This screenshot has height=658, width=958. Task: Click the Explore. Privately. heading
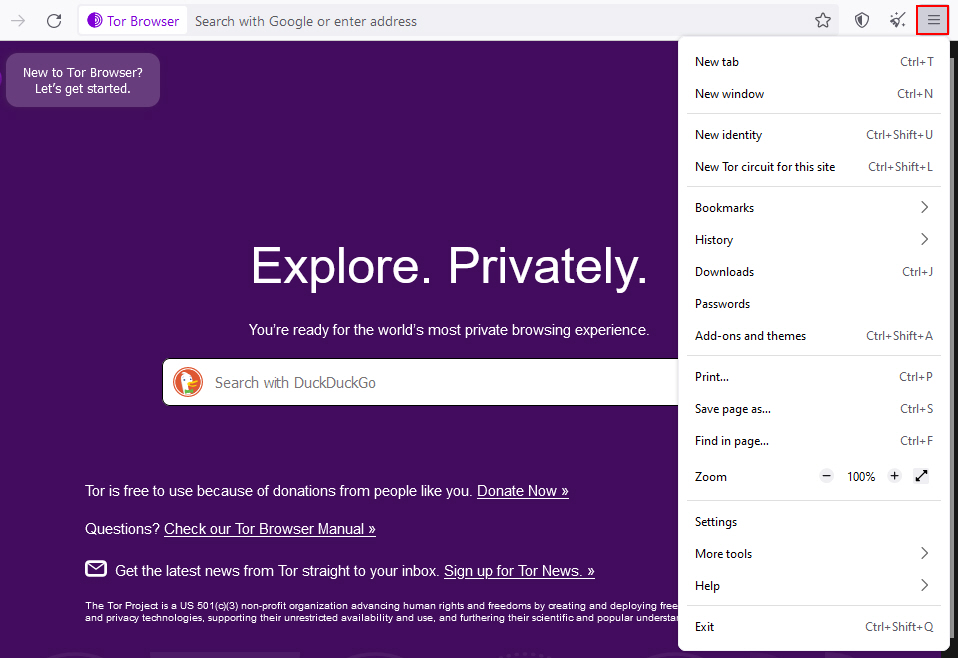(x=449, y=266)
